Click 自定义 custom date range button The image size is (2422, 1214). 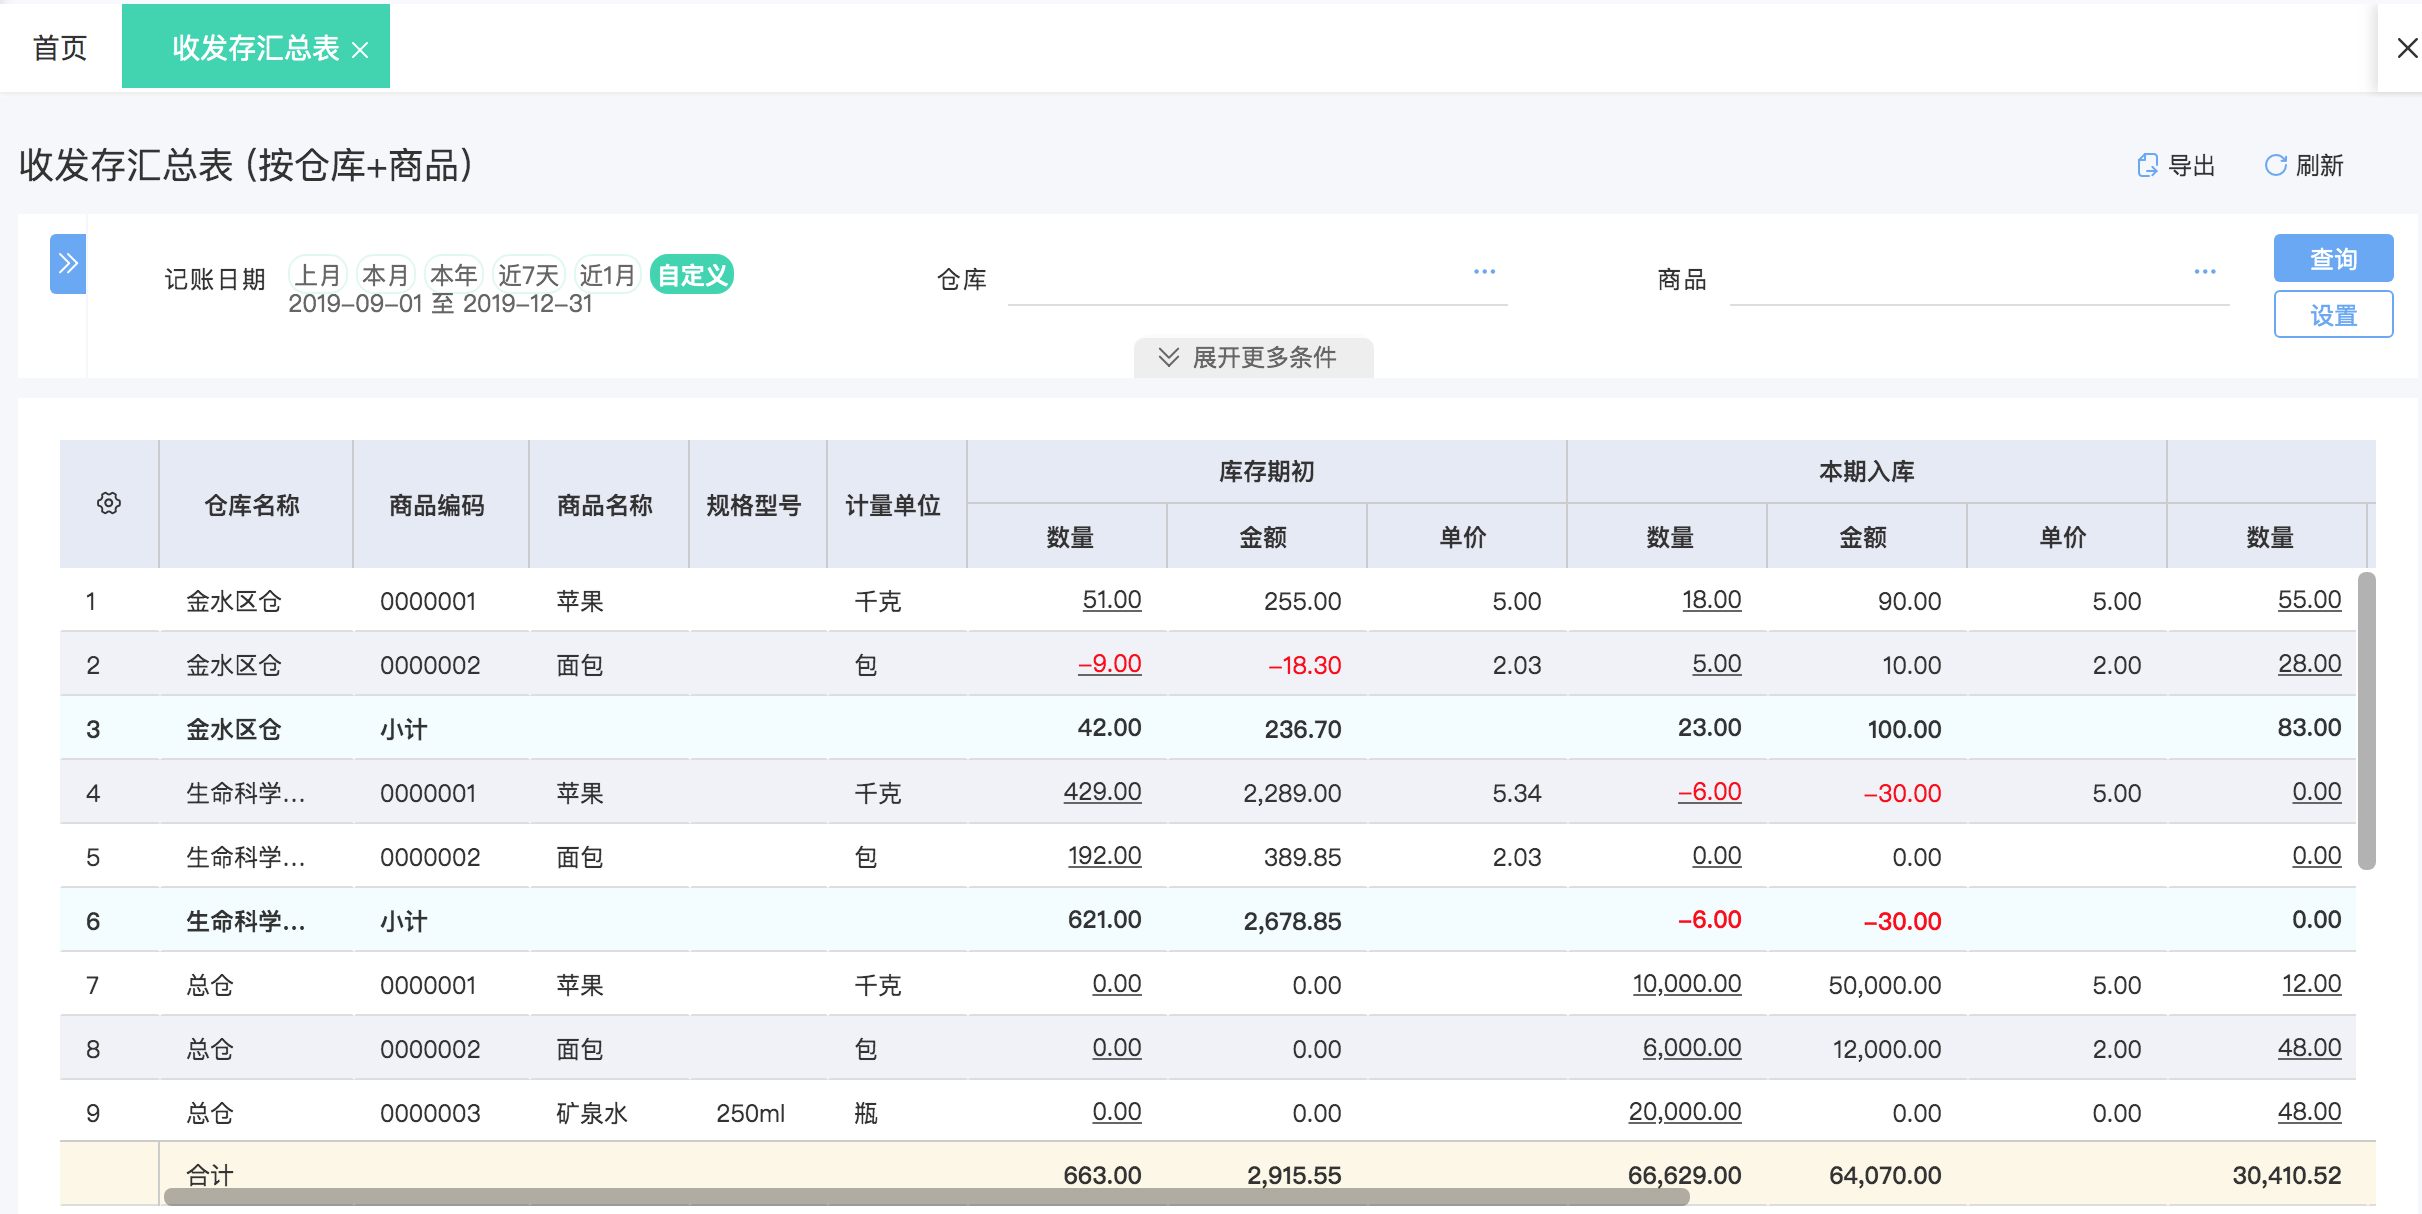pos(696,276)
